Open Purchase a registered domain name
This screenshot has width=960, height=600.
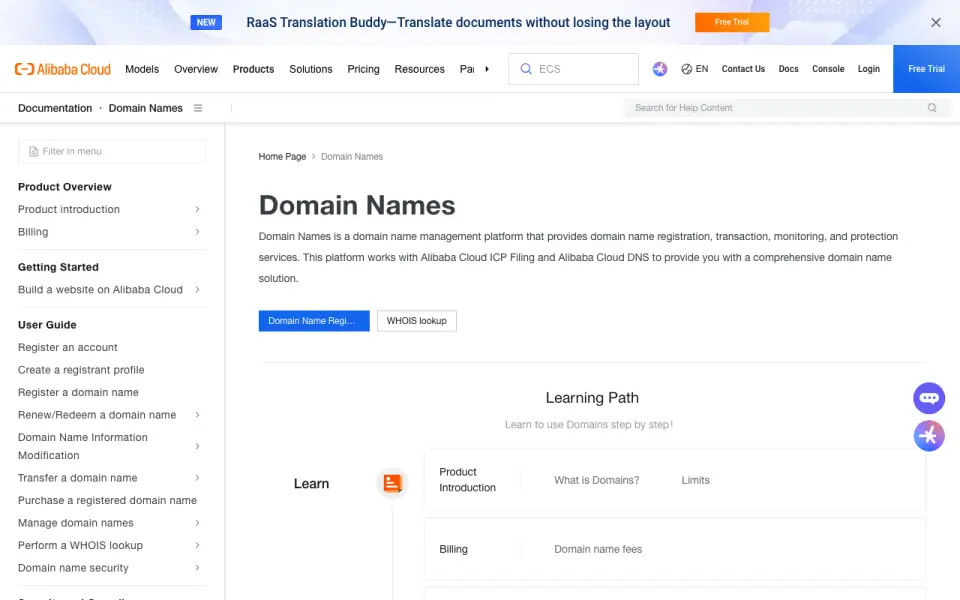tap(107, 501)
